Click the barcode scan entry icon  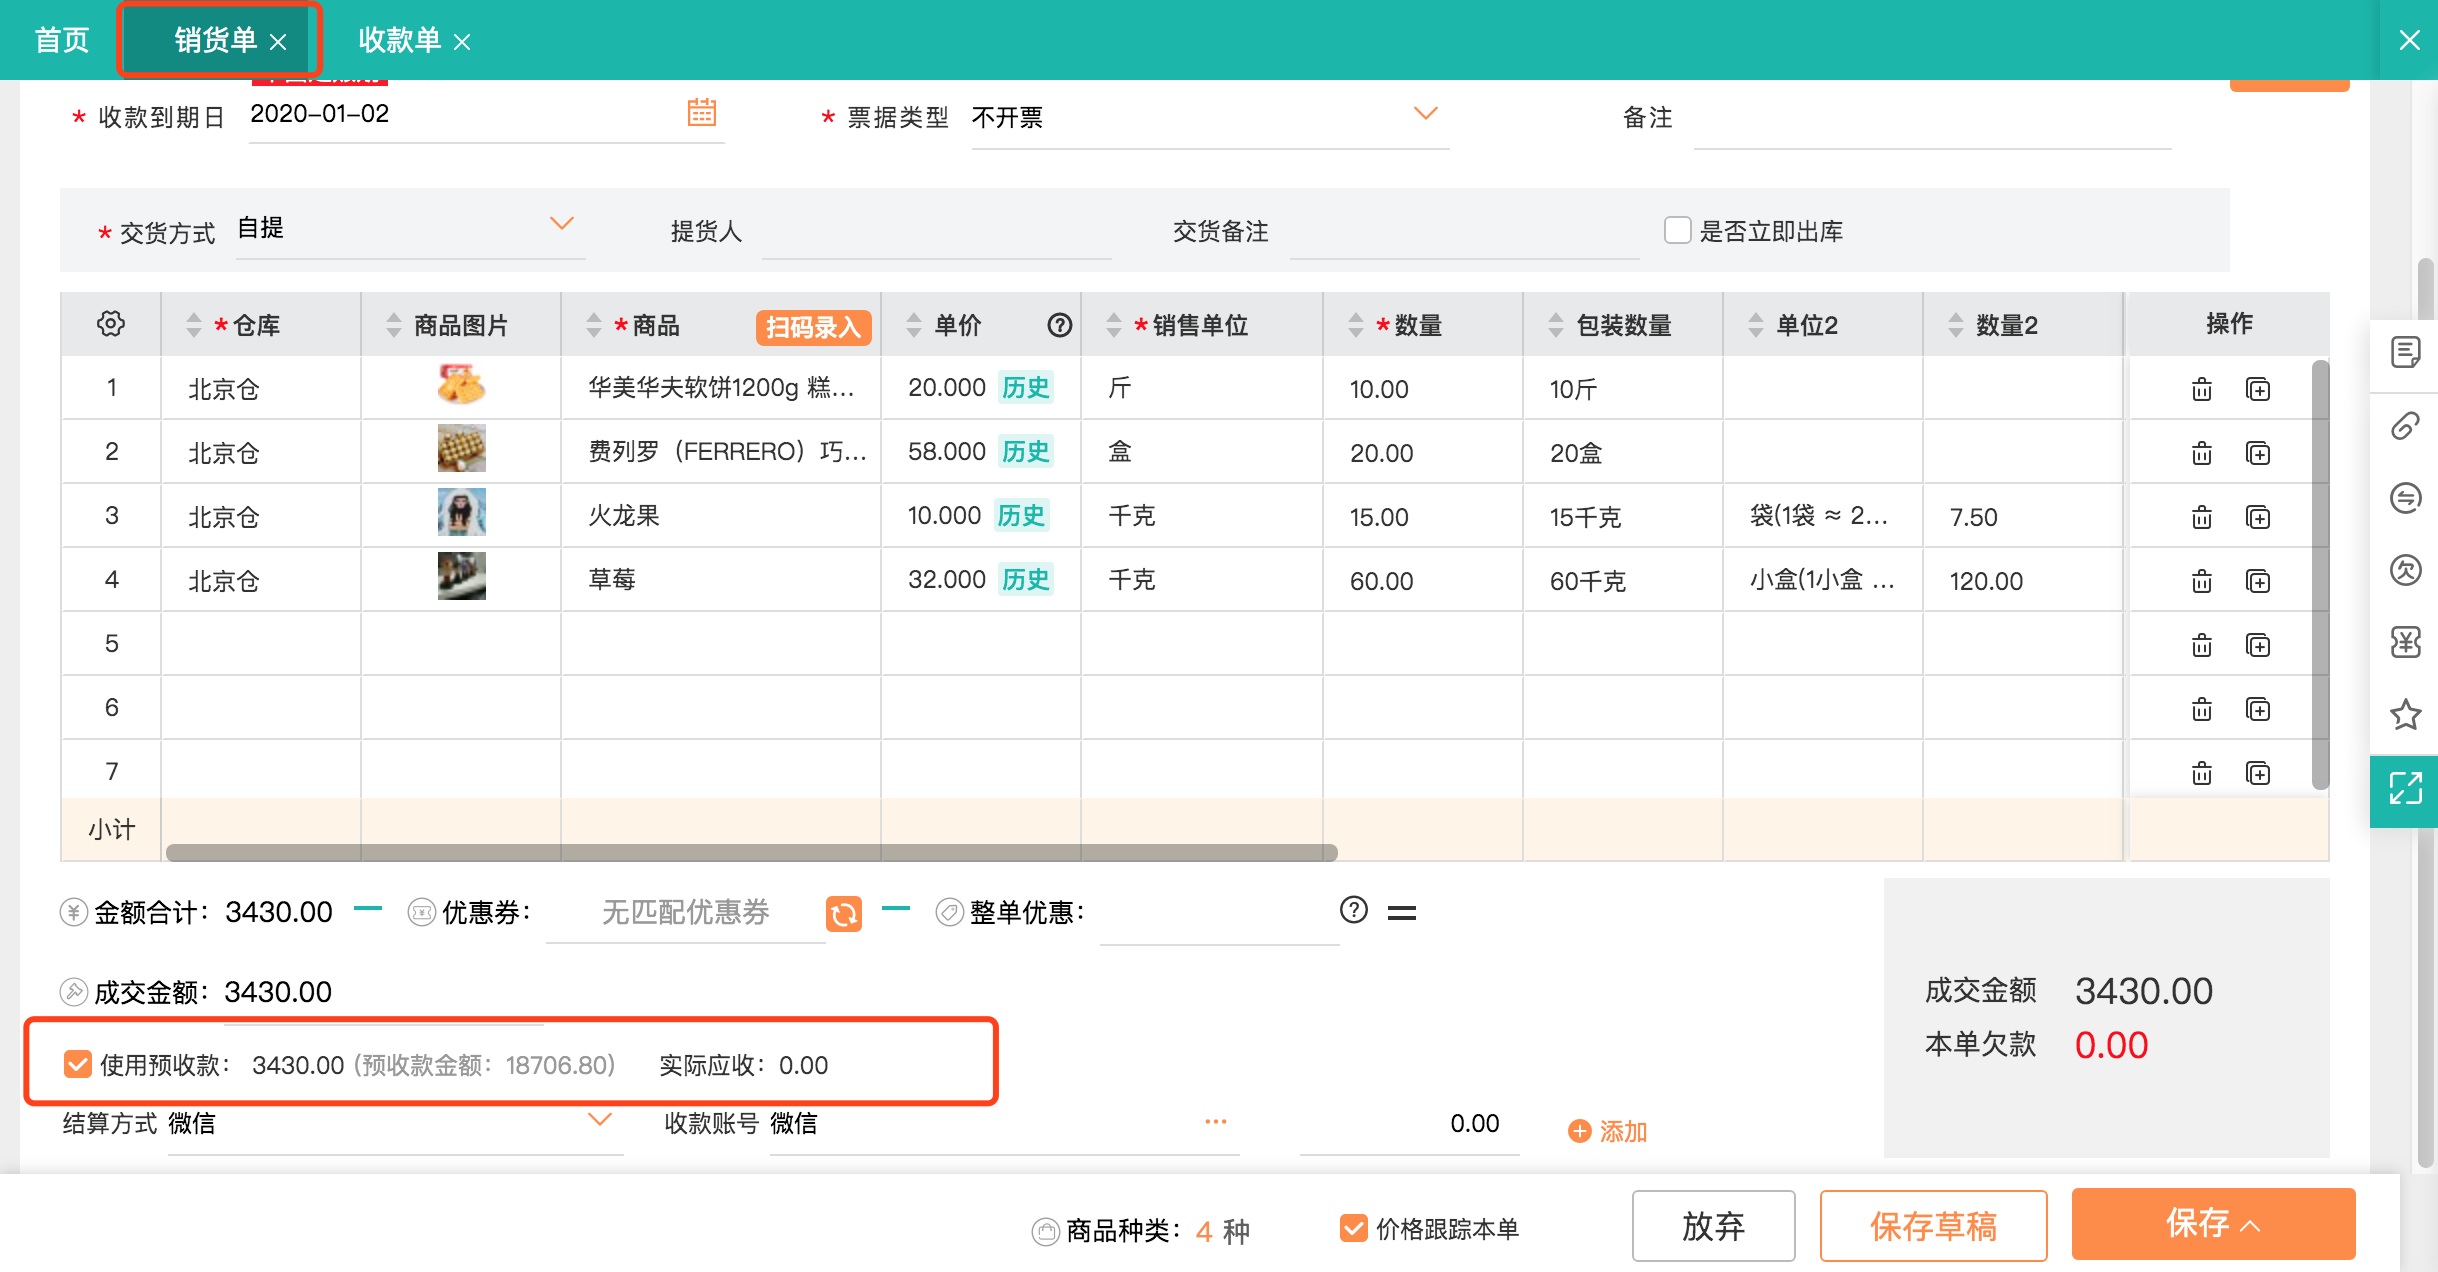(814, 324)
